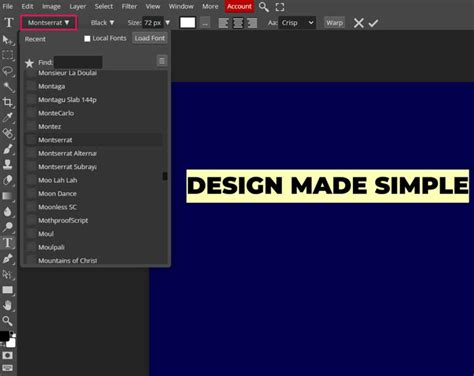Confirm text editing with checkmark icon
This screenshot has width=474, height=376.
pos(373,23)
